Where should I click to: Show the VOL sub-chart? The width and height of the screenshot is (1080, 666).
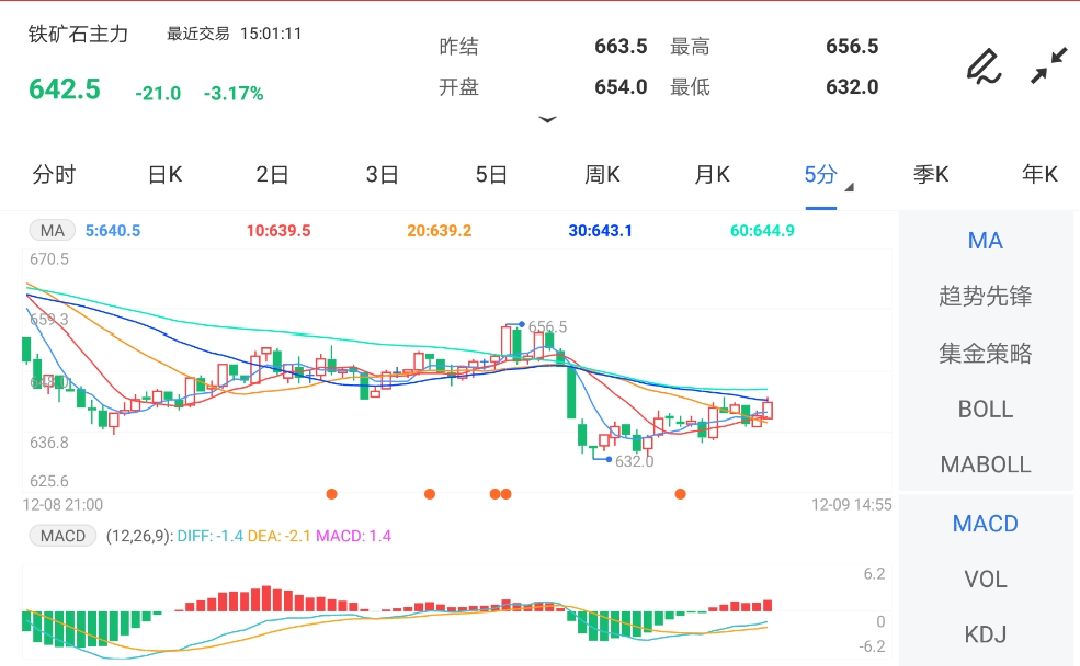[x=985, y=579]
